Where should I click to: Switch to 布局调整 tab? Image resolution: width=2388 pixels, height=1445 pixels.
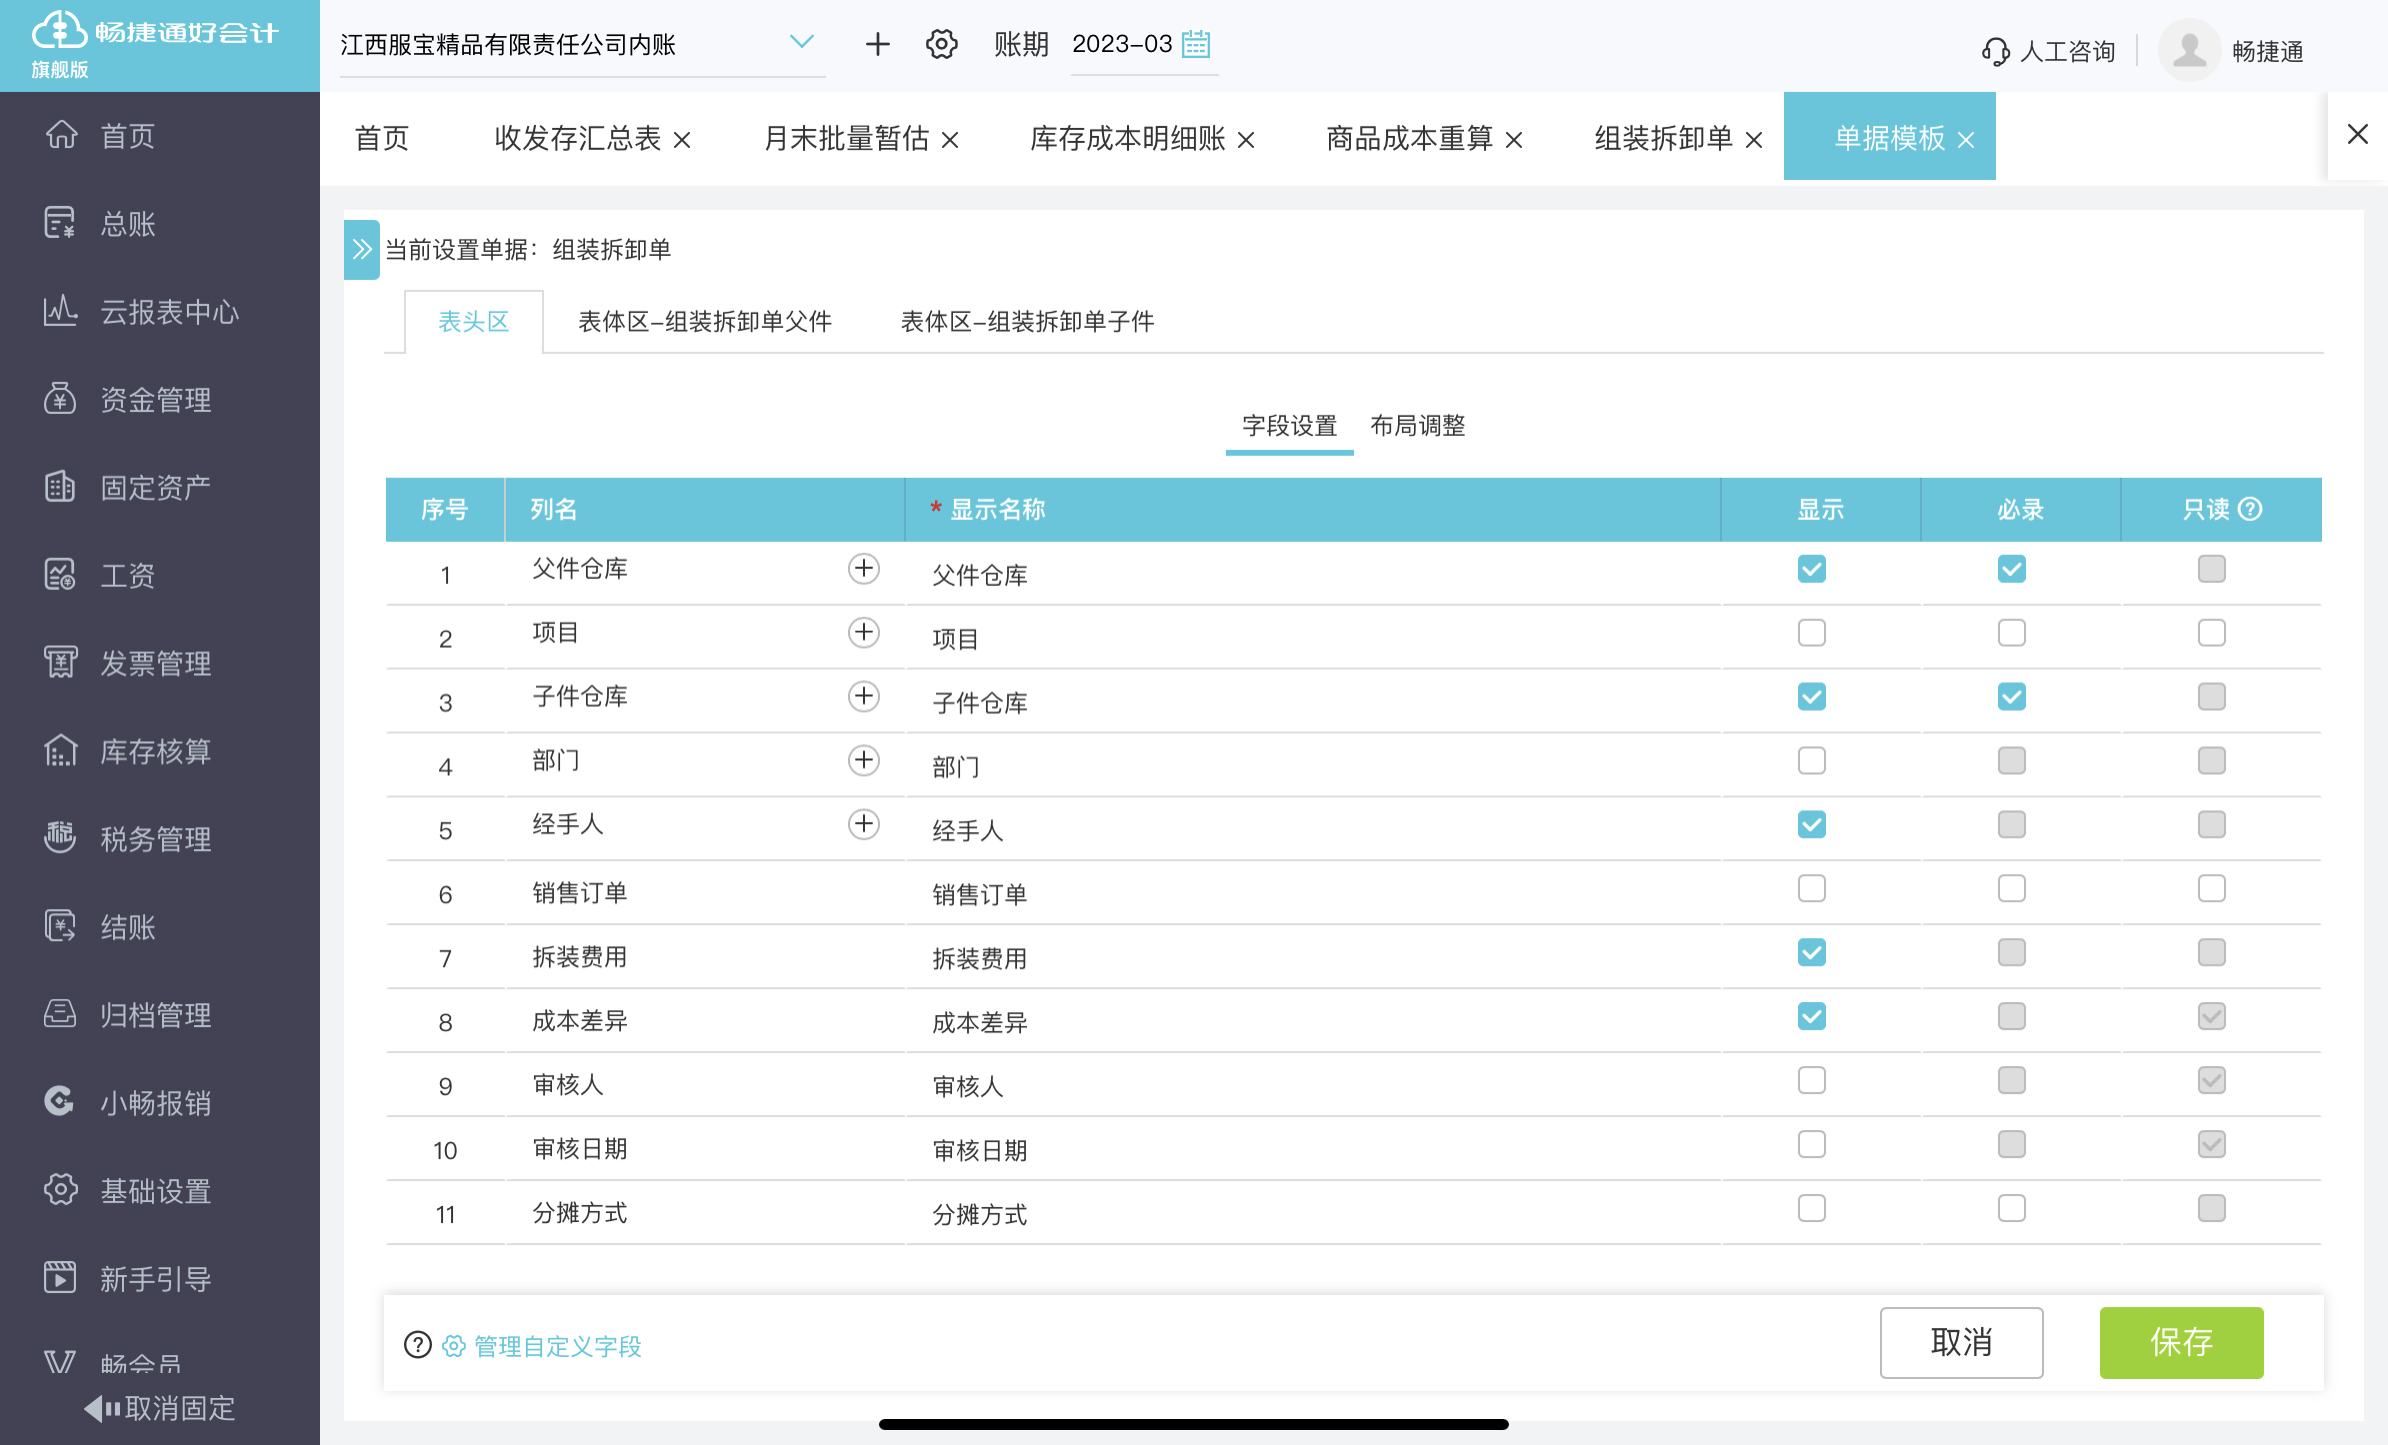click(1423, 425)
